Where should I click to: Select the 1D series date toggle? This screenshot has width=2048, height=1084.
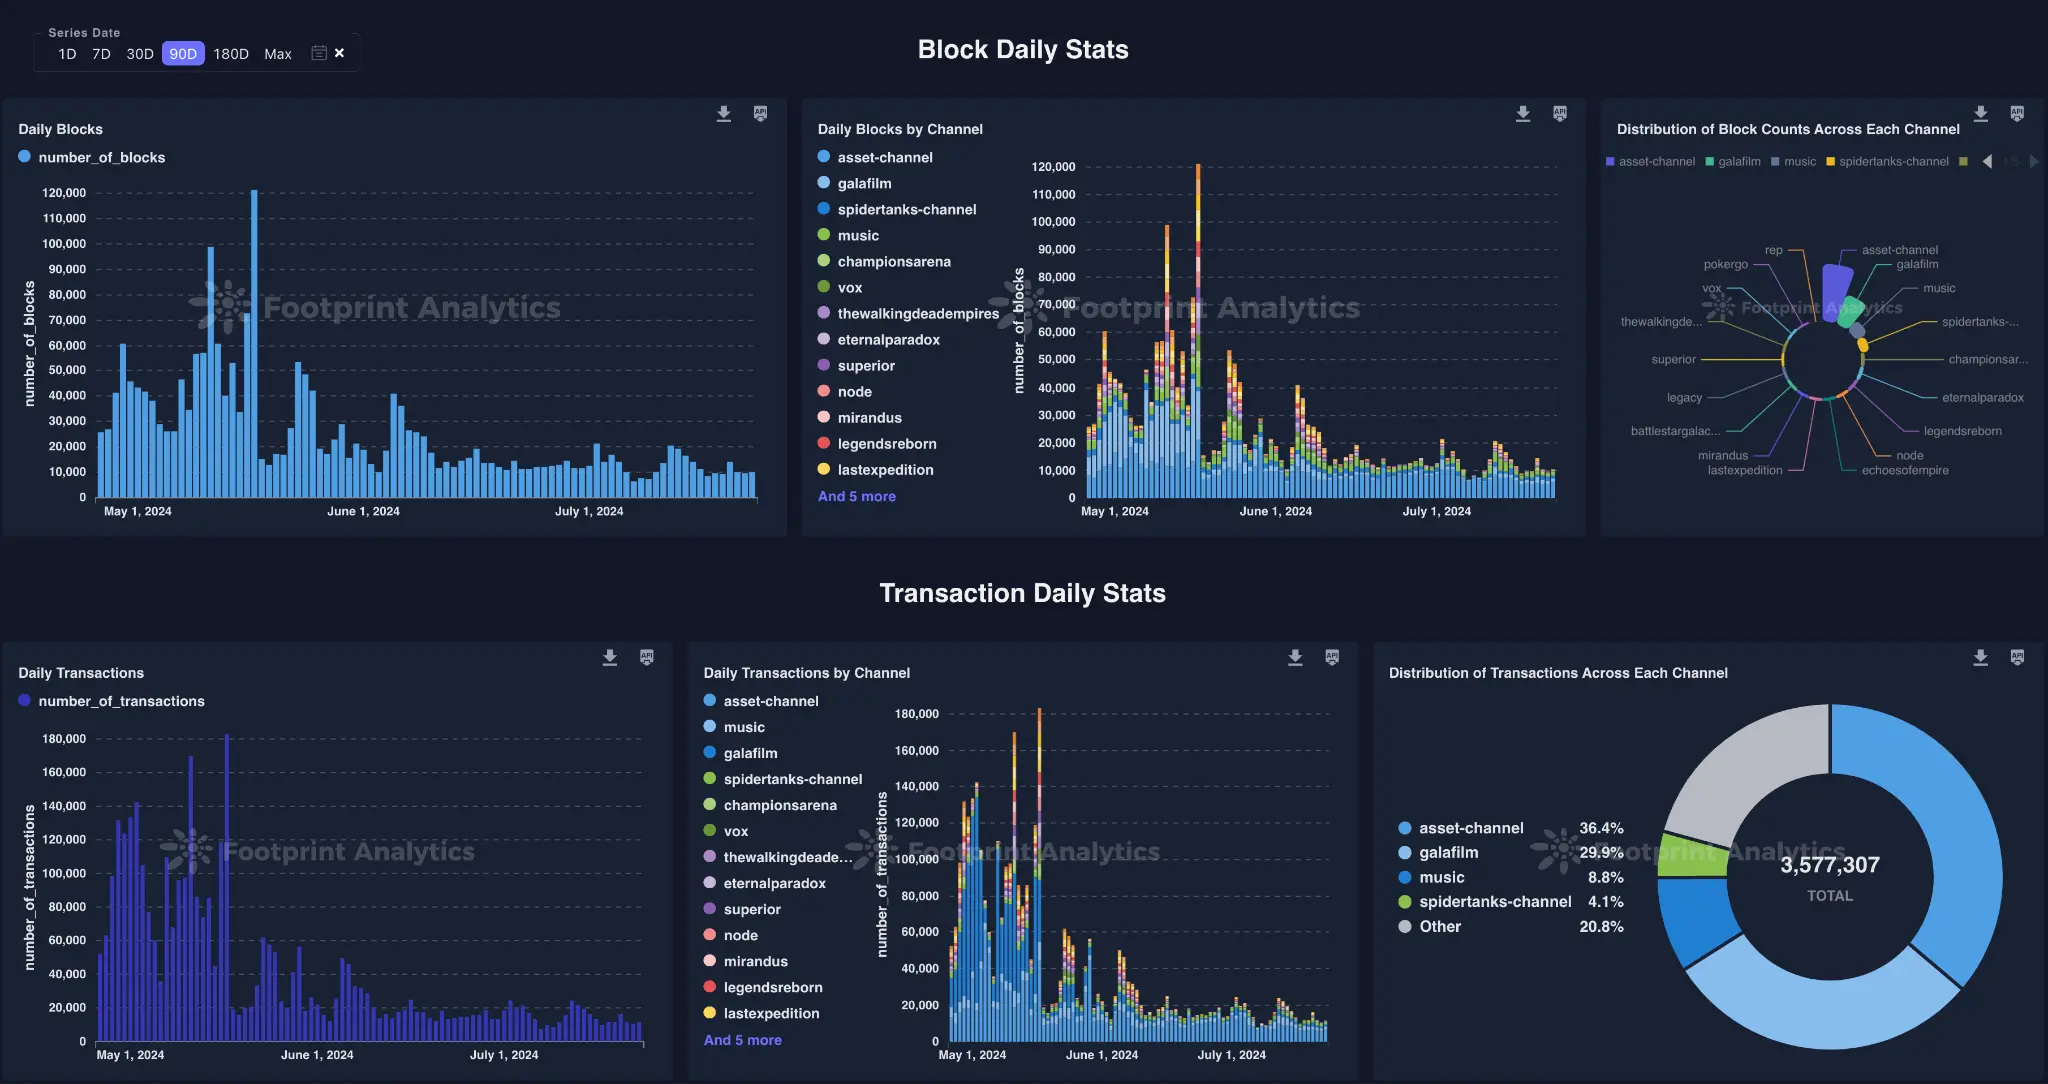[65, 53]
